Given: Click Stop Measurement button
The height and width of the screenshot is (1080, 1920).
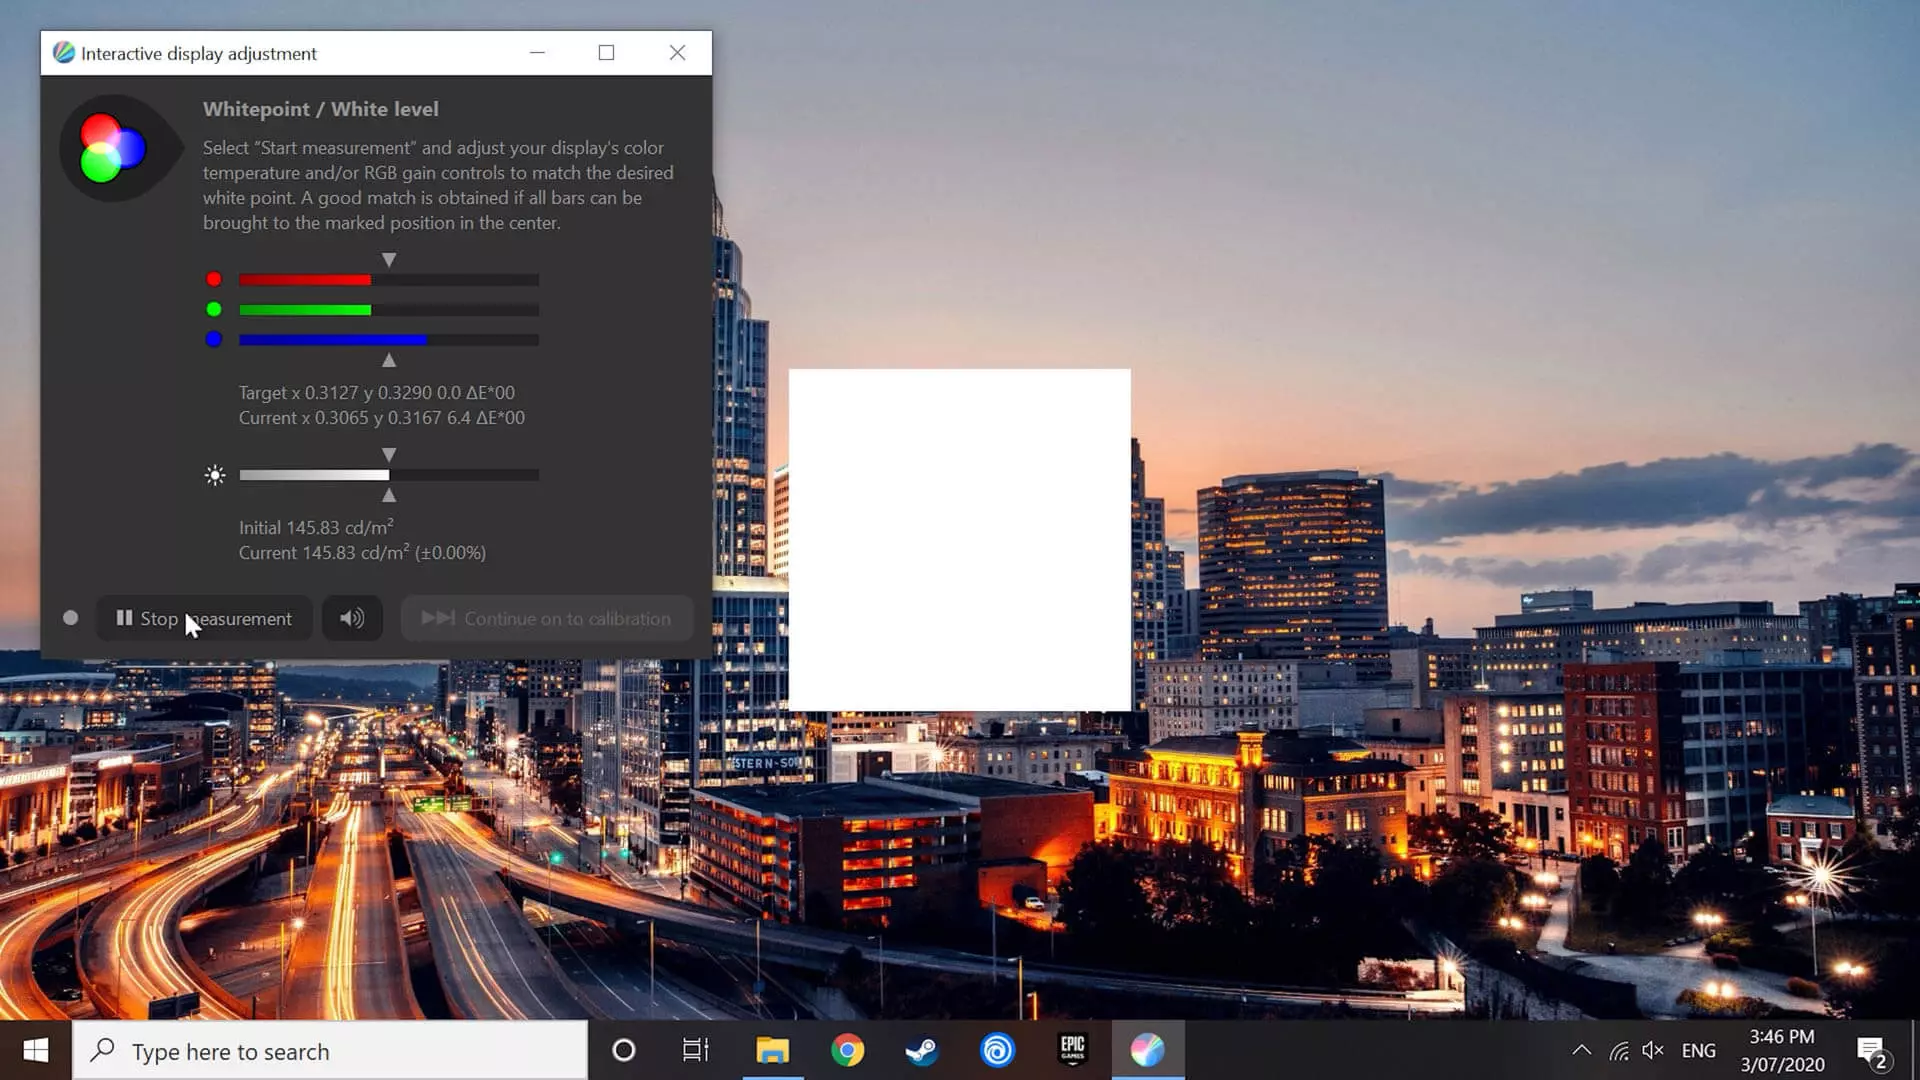Looking at the screenshot, I should [x=203, y=618].
